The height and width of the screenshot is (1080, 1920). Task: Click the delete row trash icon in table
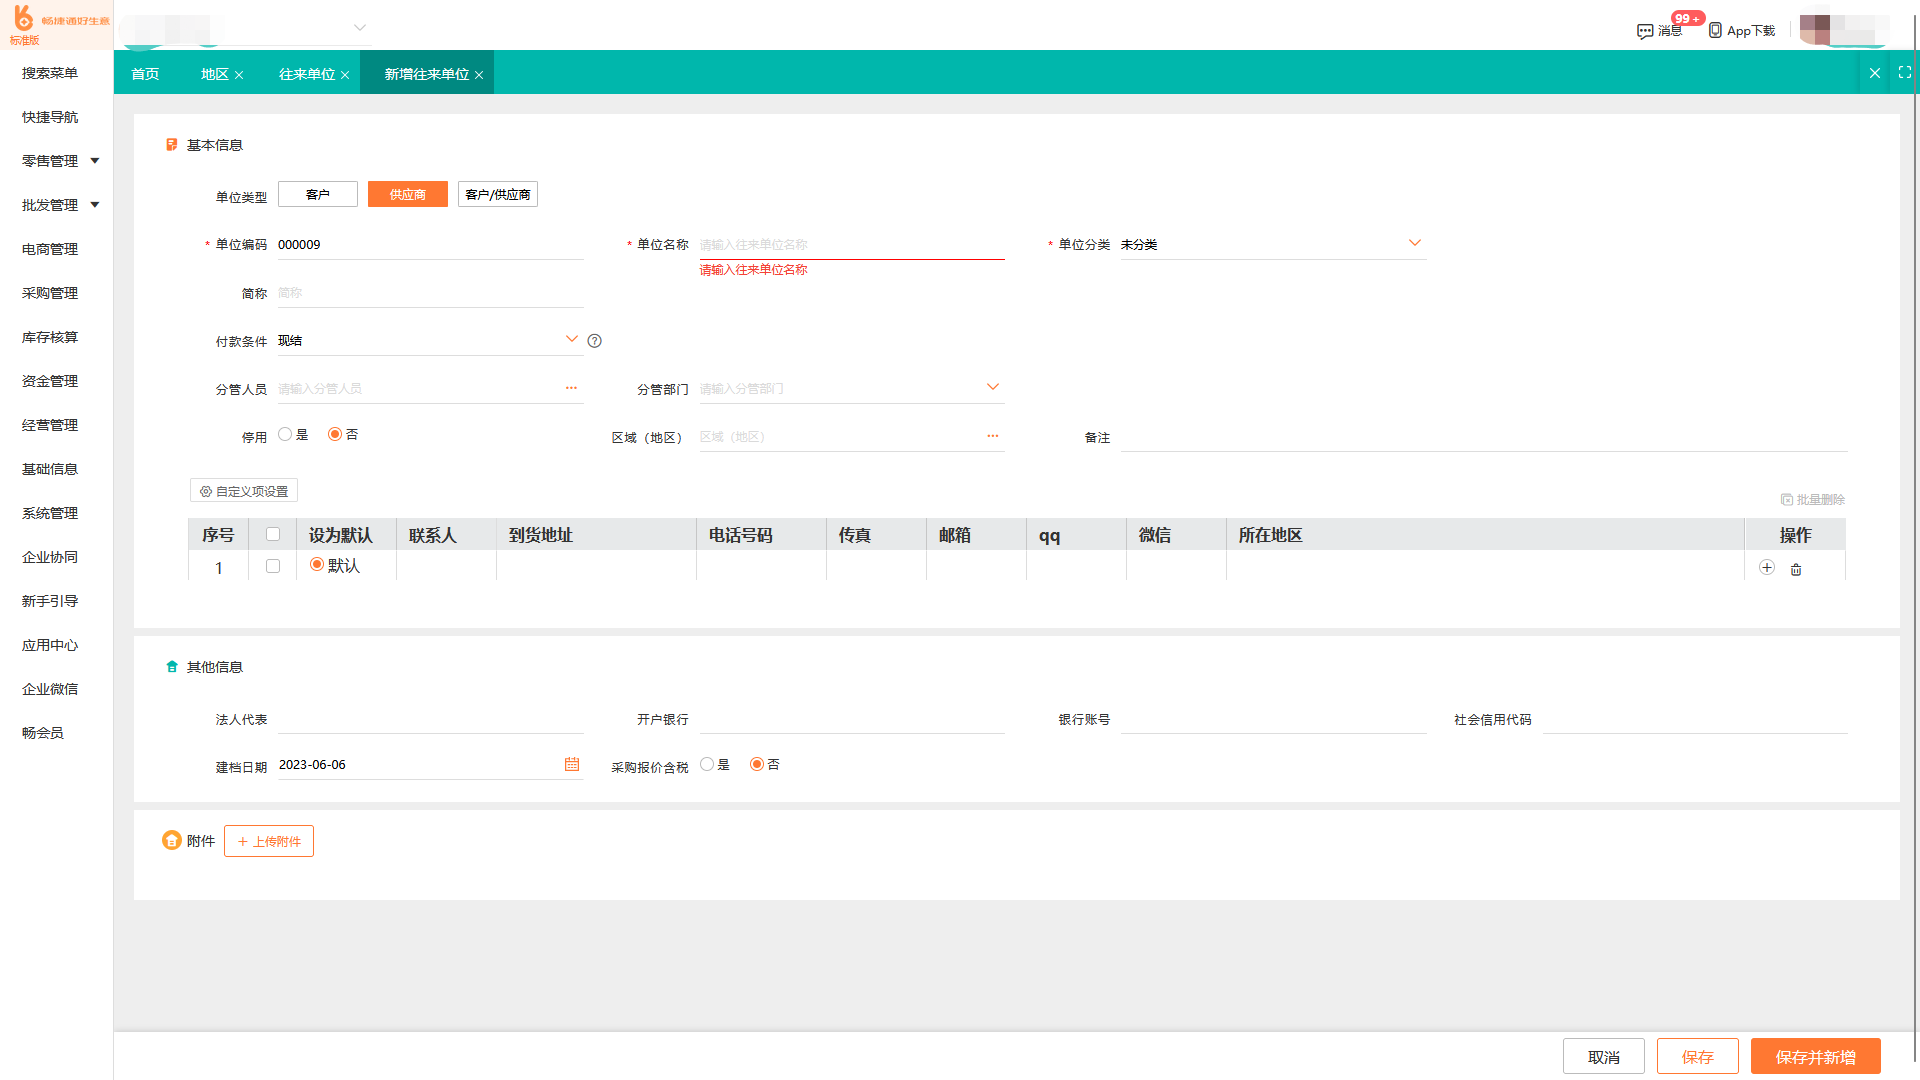tap(1796, 570)
